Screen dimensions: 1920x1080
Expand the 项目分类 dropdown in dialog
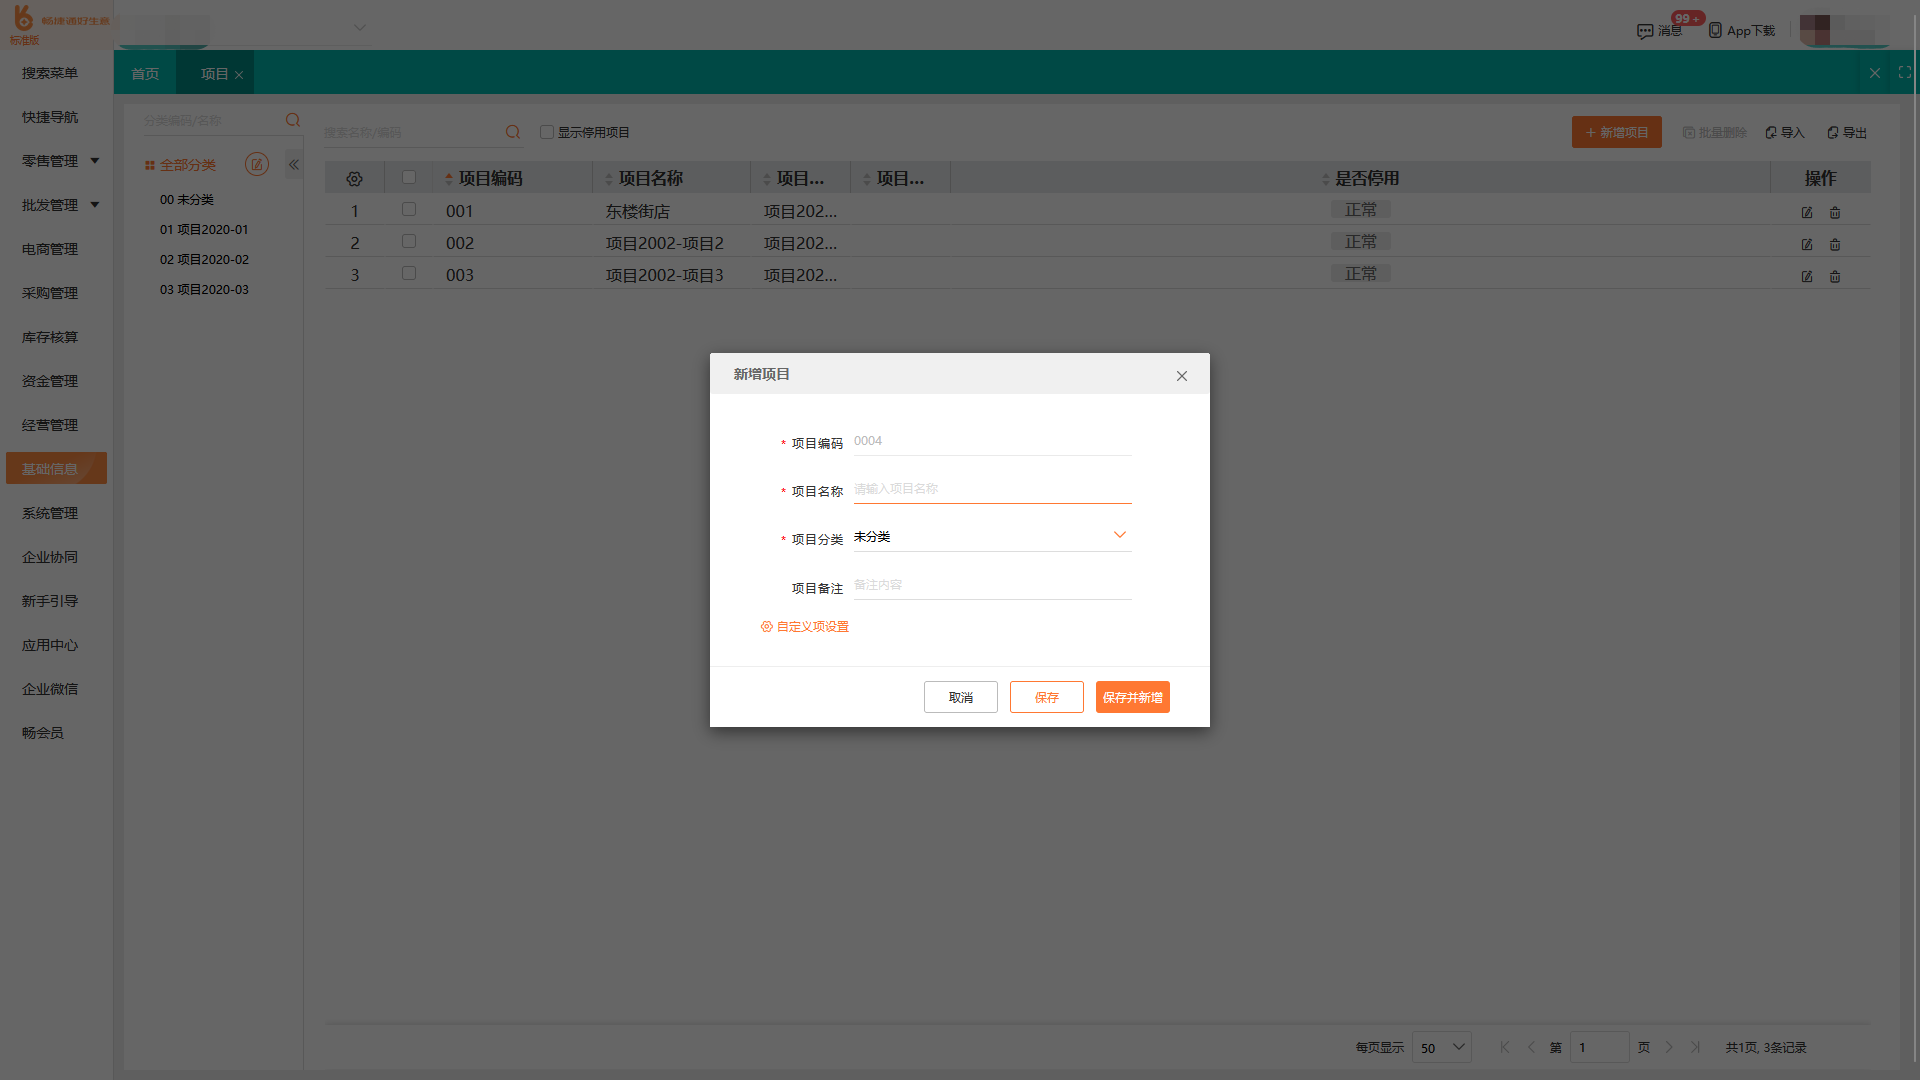[1120, 535]
